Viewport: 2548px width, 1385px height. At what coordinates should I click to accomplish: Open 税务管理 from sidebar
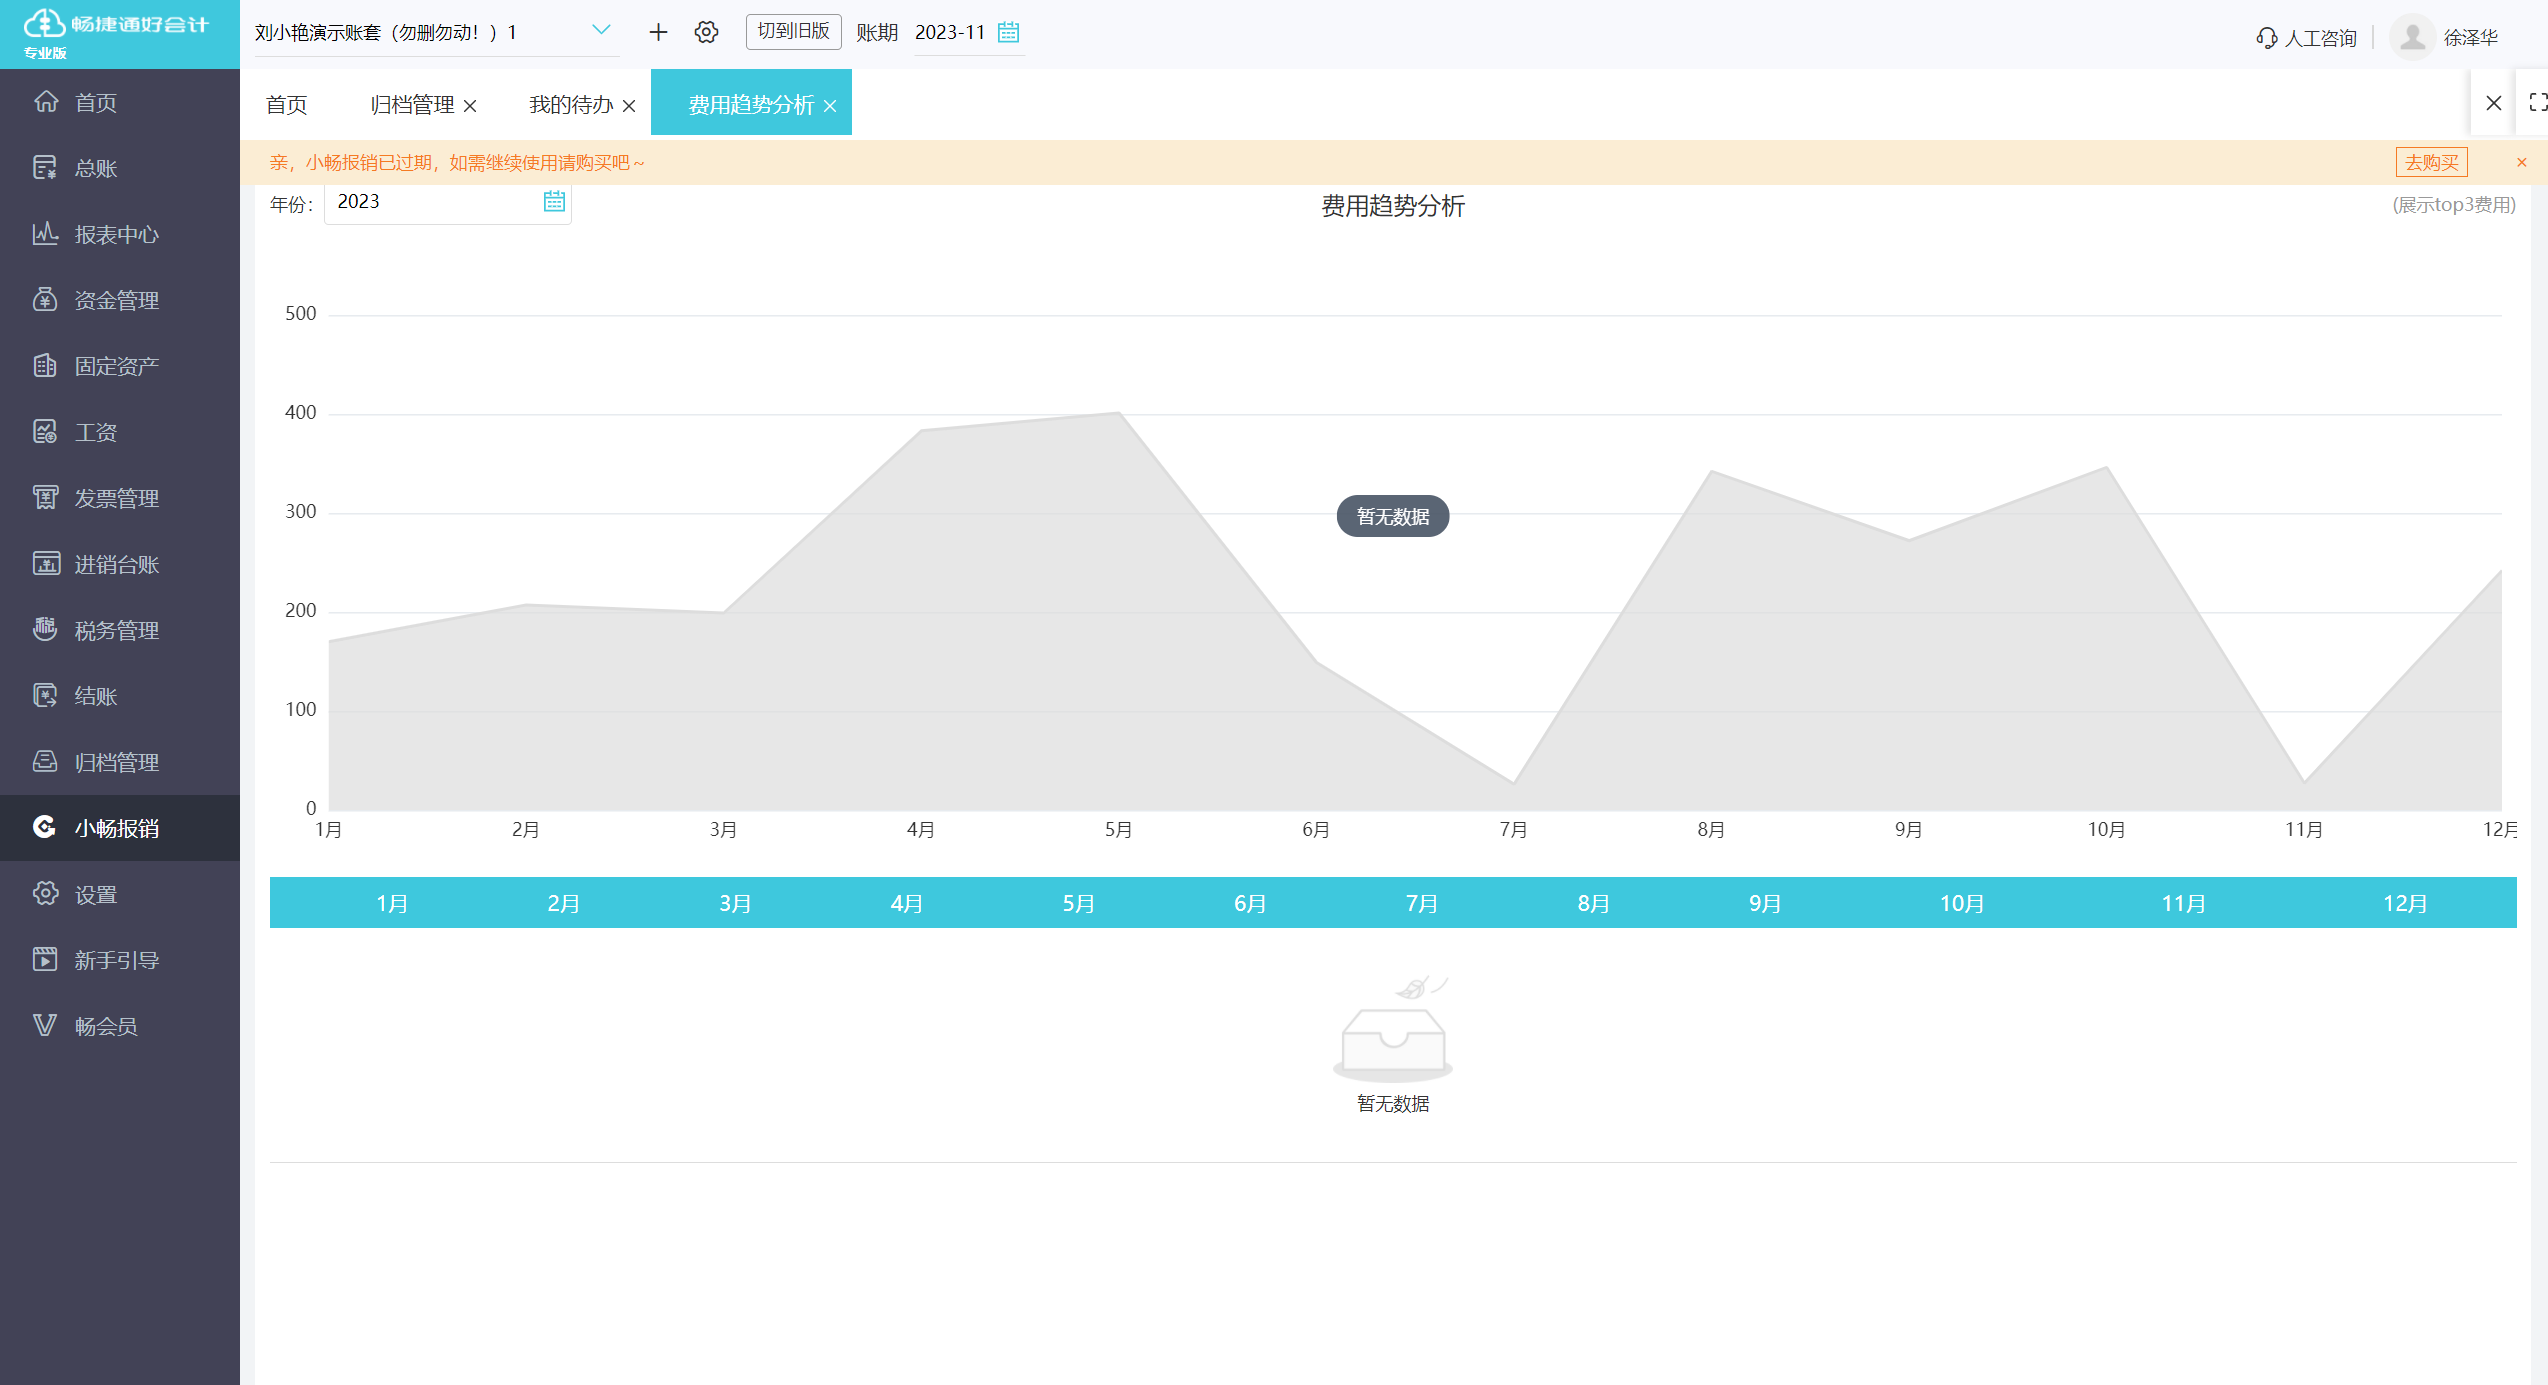click(x=114, y=629)
